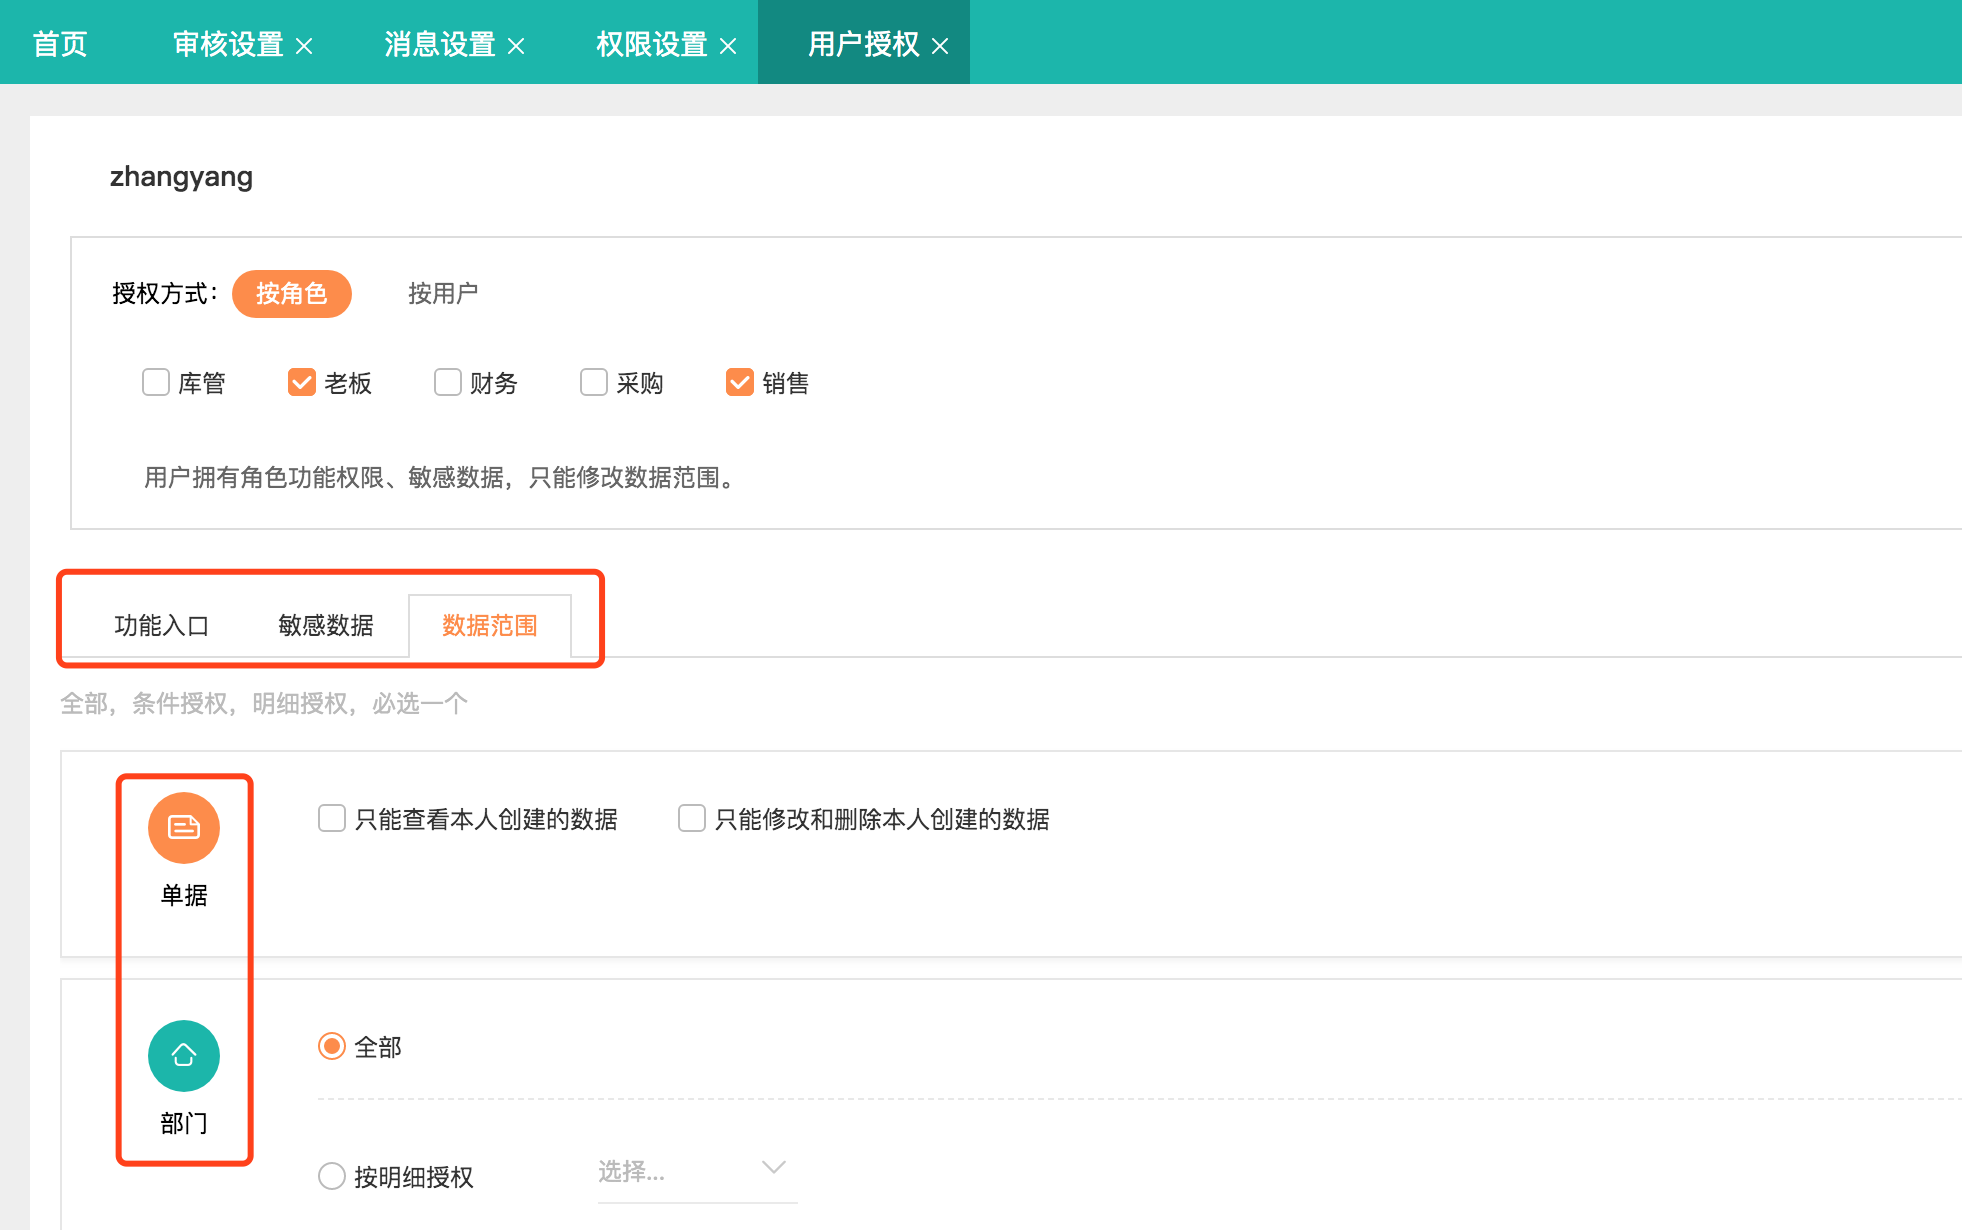1962x1230 pixels.
Task: Toggle 只能查看本人创建的数据 checkbox
Action: point(329,819)
